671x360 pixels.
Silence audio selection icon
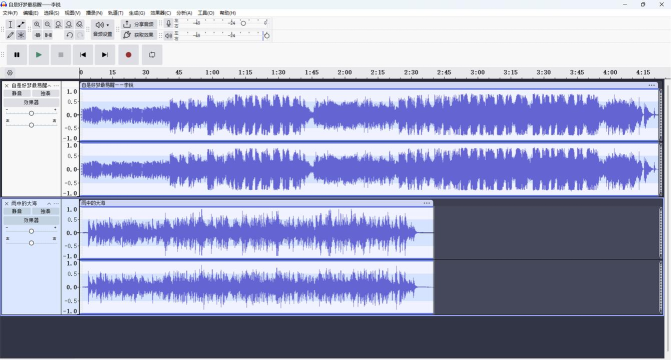click(x=48, y=35)
